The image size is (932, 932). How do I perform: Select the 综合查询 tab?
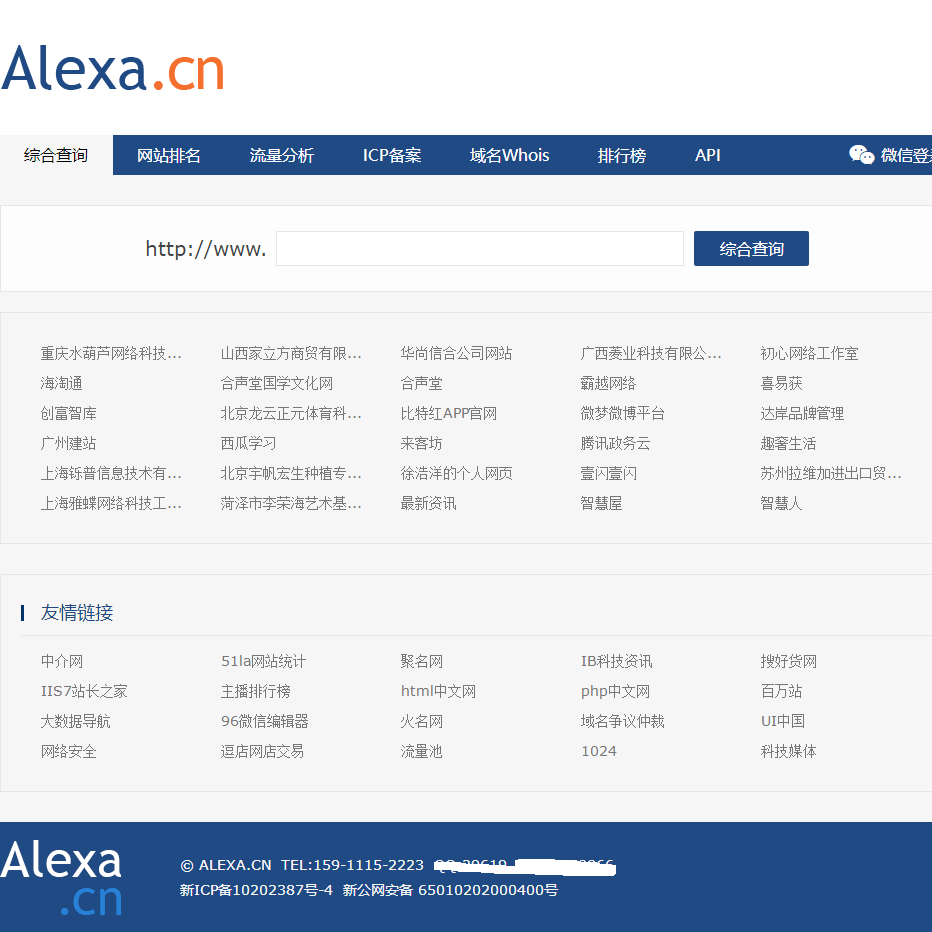click(x=55, y=155)
